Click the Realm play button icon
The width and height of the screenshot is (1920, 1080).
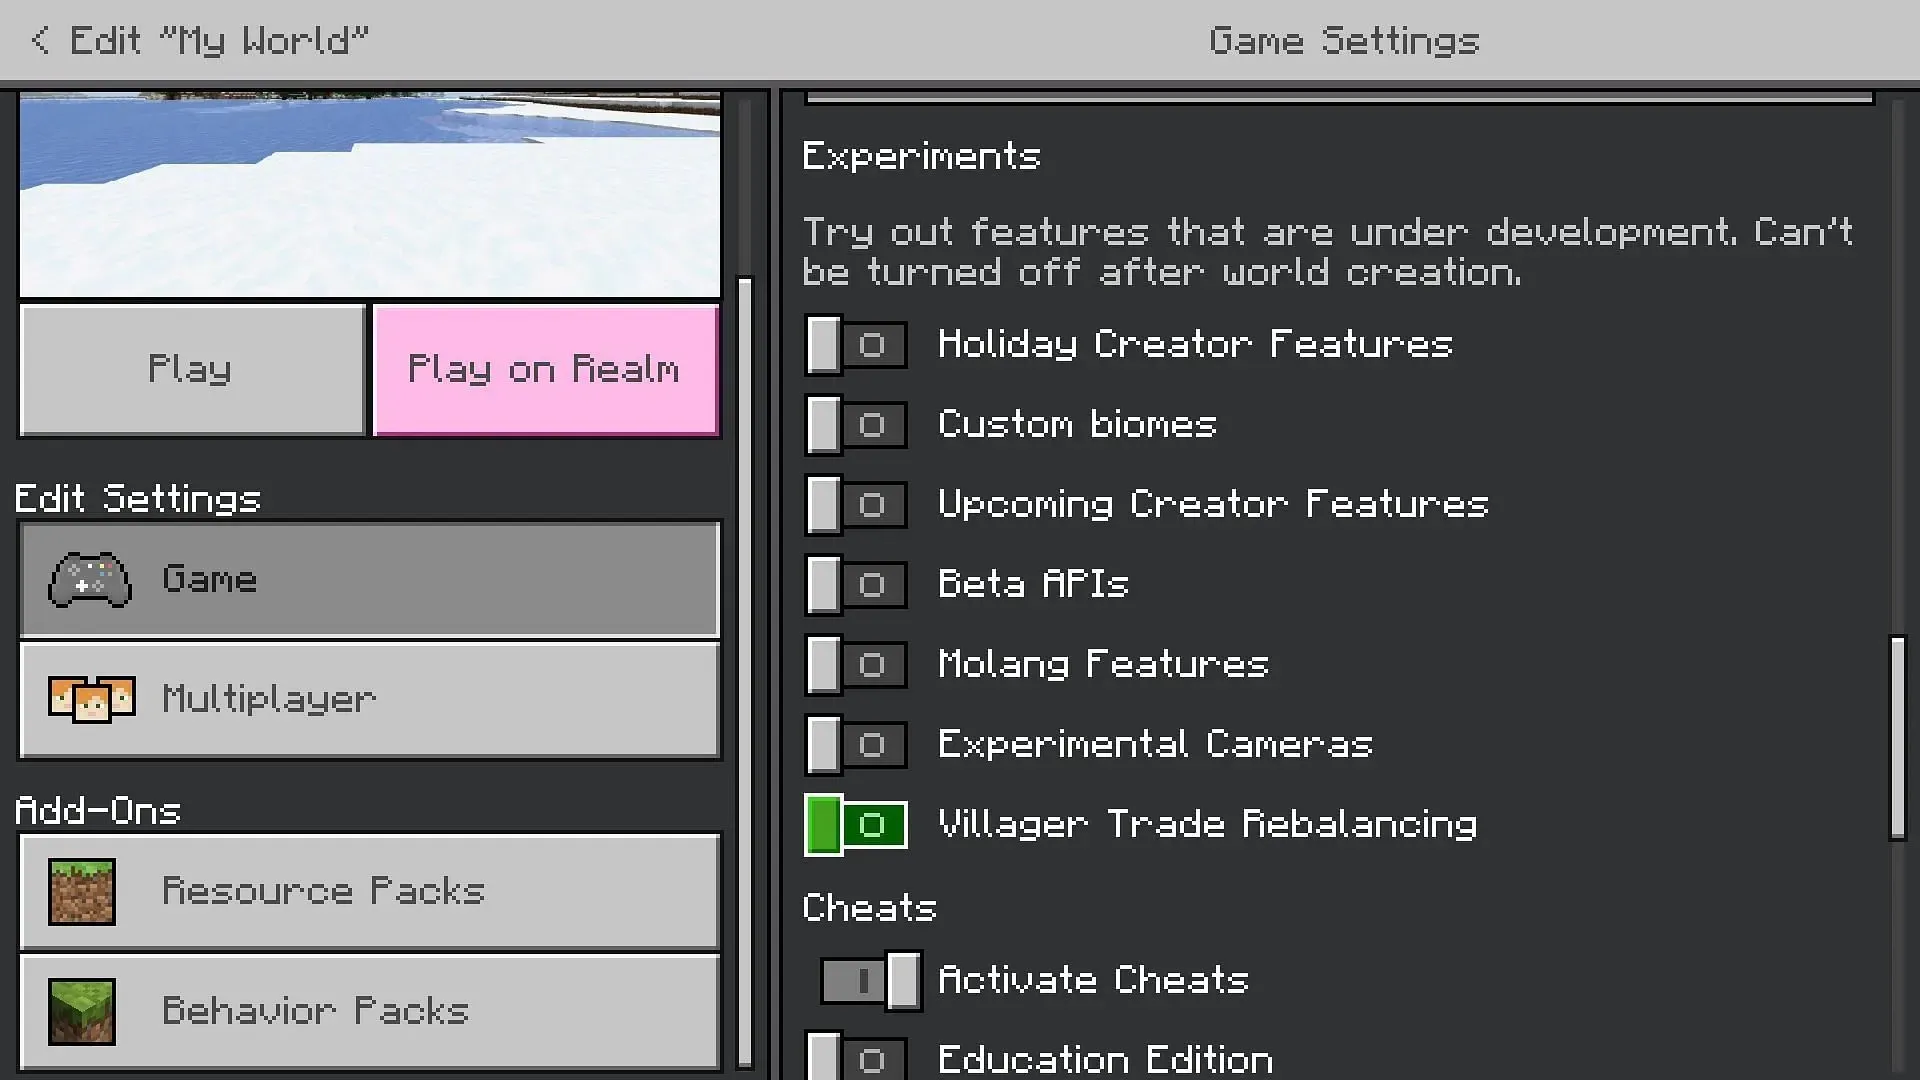545,368
